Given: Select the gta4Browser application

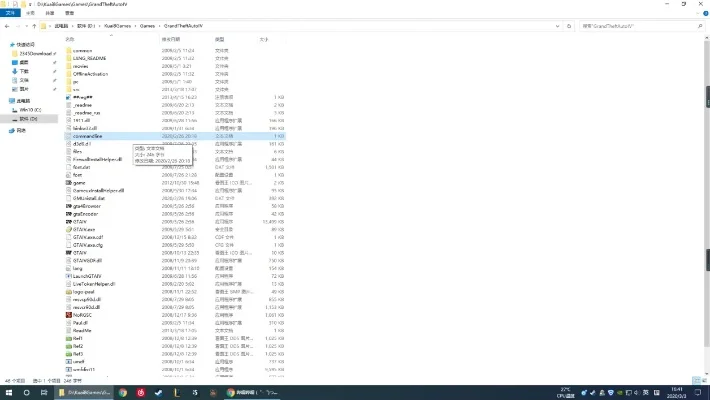Looking at the screenshot, I should (88, 205).
